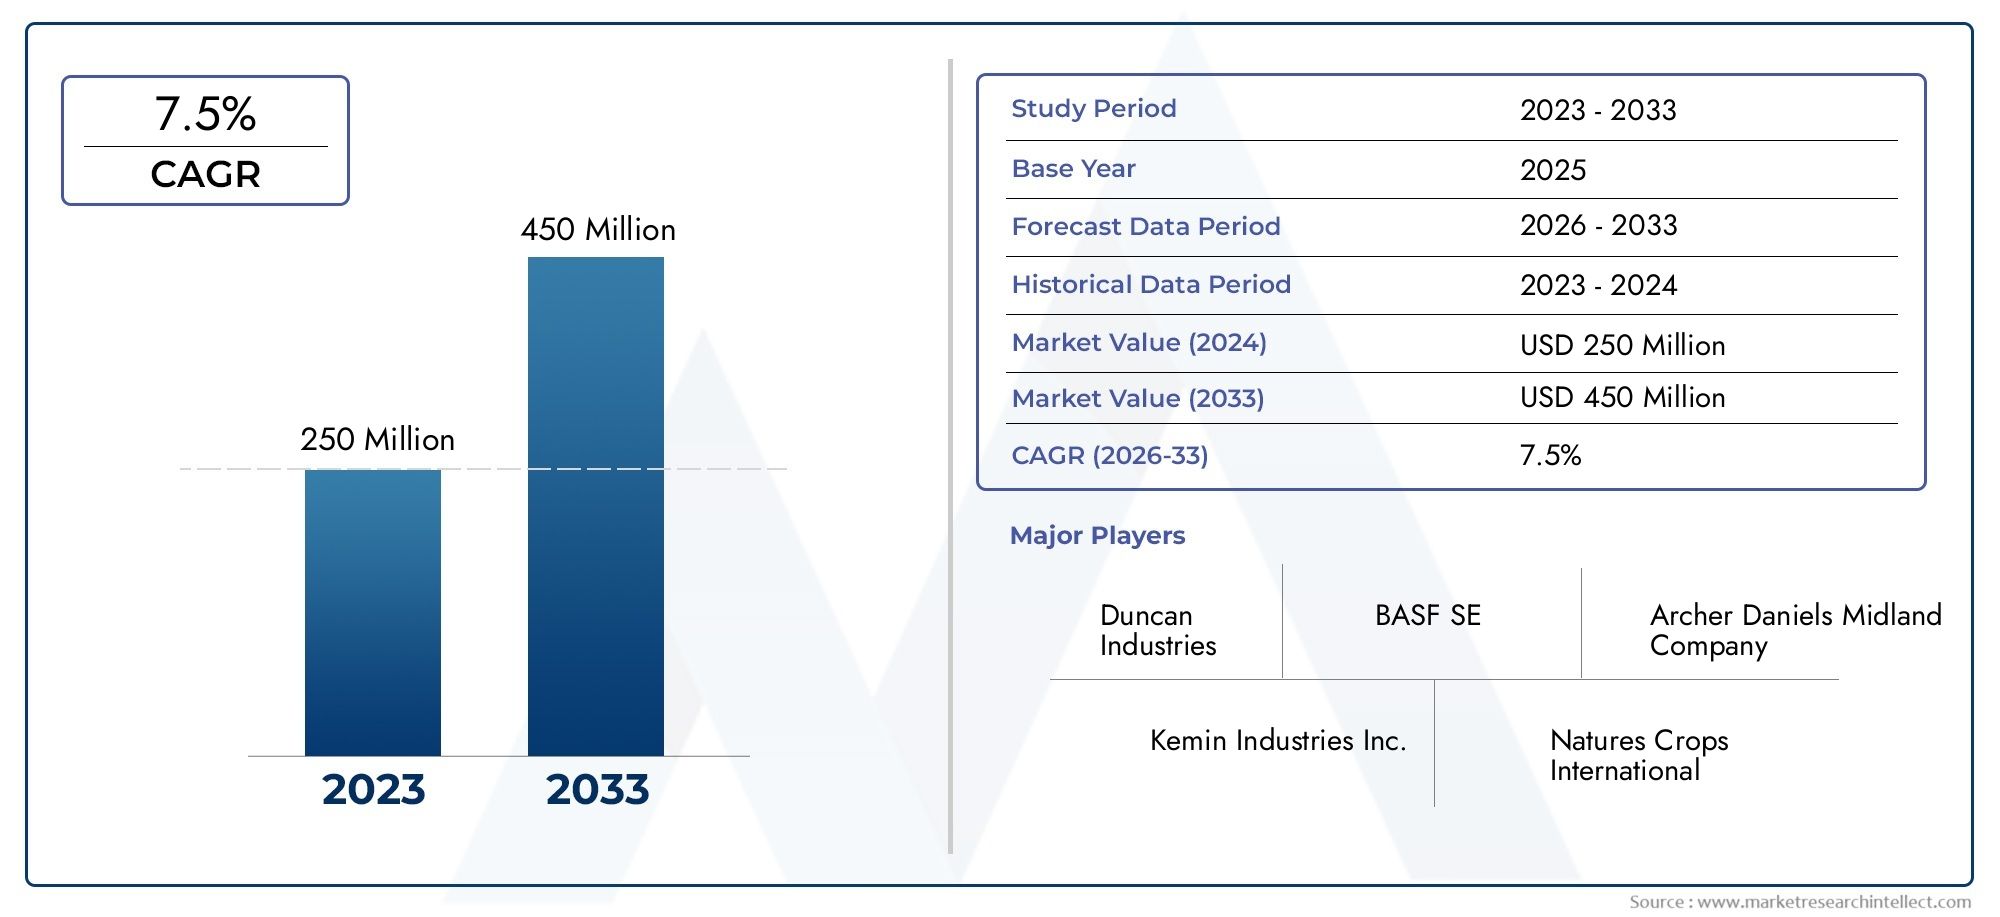The width and height of the screenshot is (2000, 917).
Task: Select Kemin Industries Inc. entry
Action: (1278, 741)
